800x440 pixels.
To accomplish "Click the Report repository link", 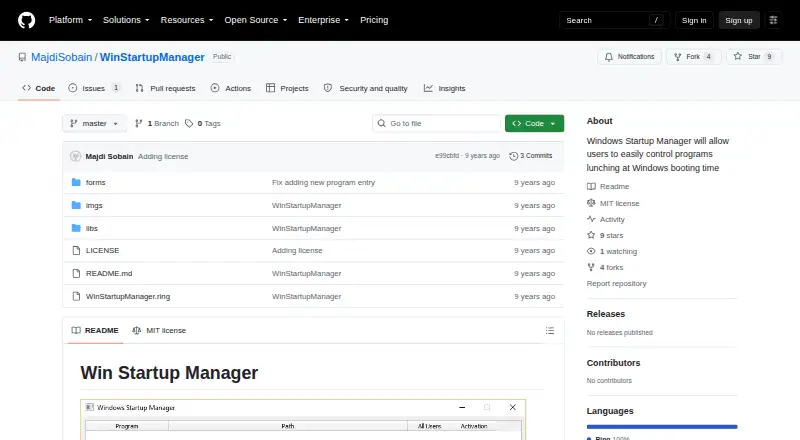I will (616, 283).
